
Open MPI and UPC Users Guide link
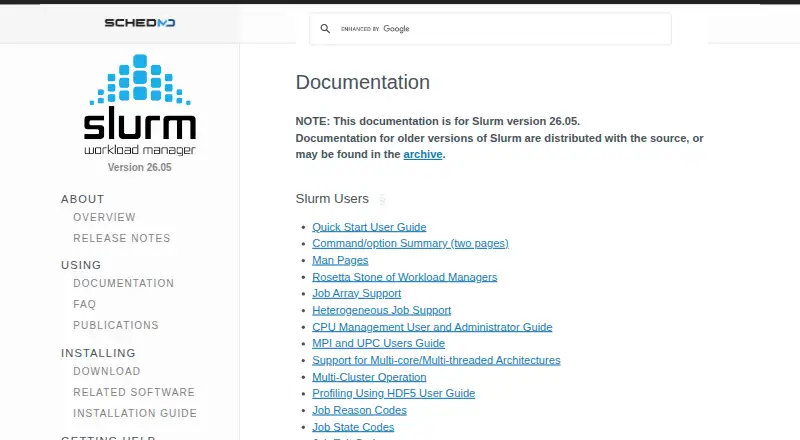[x=379, y=344]
